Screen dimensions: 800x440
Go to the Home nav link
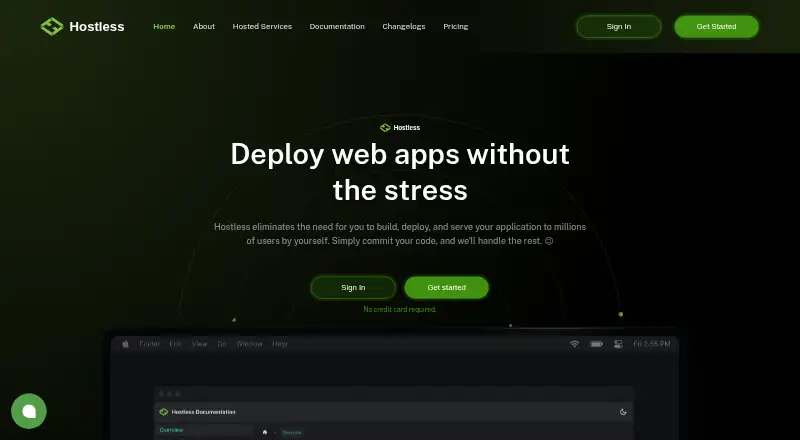[x=164, y=27]
